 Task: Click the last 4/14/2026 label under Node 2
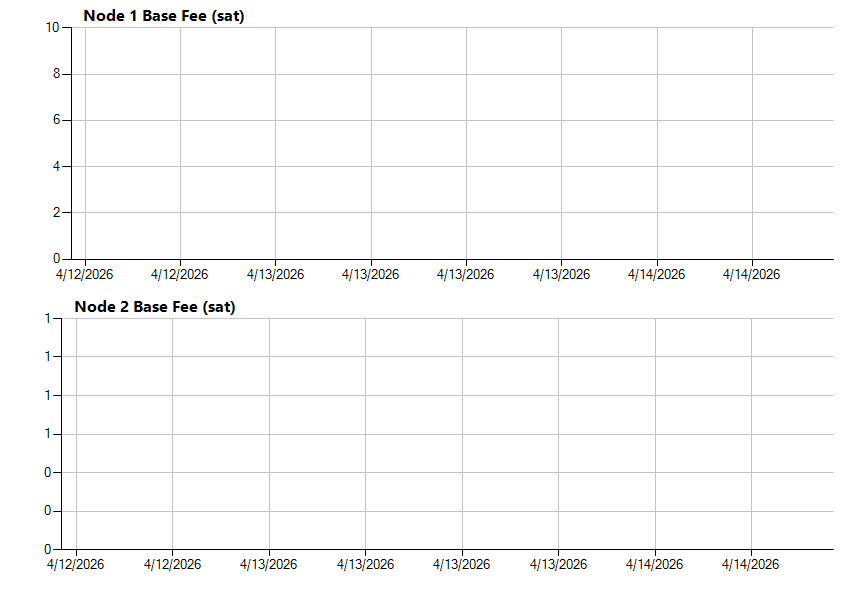751,563
